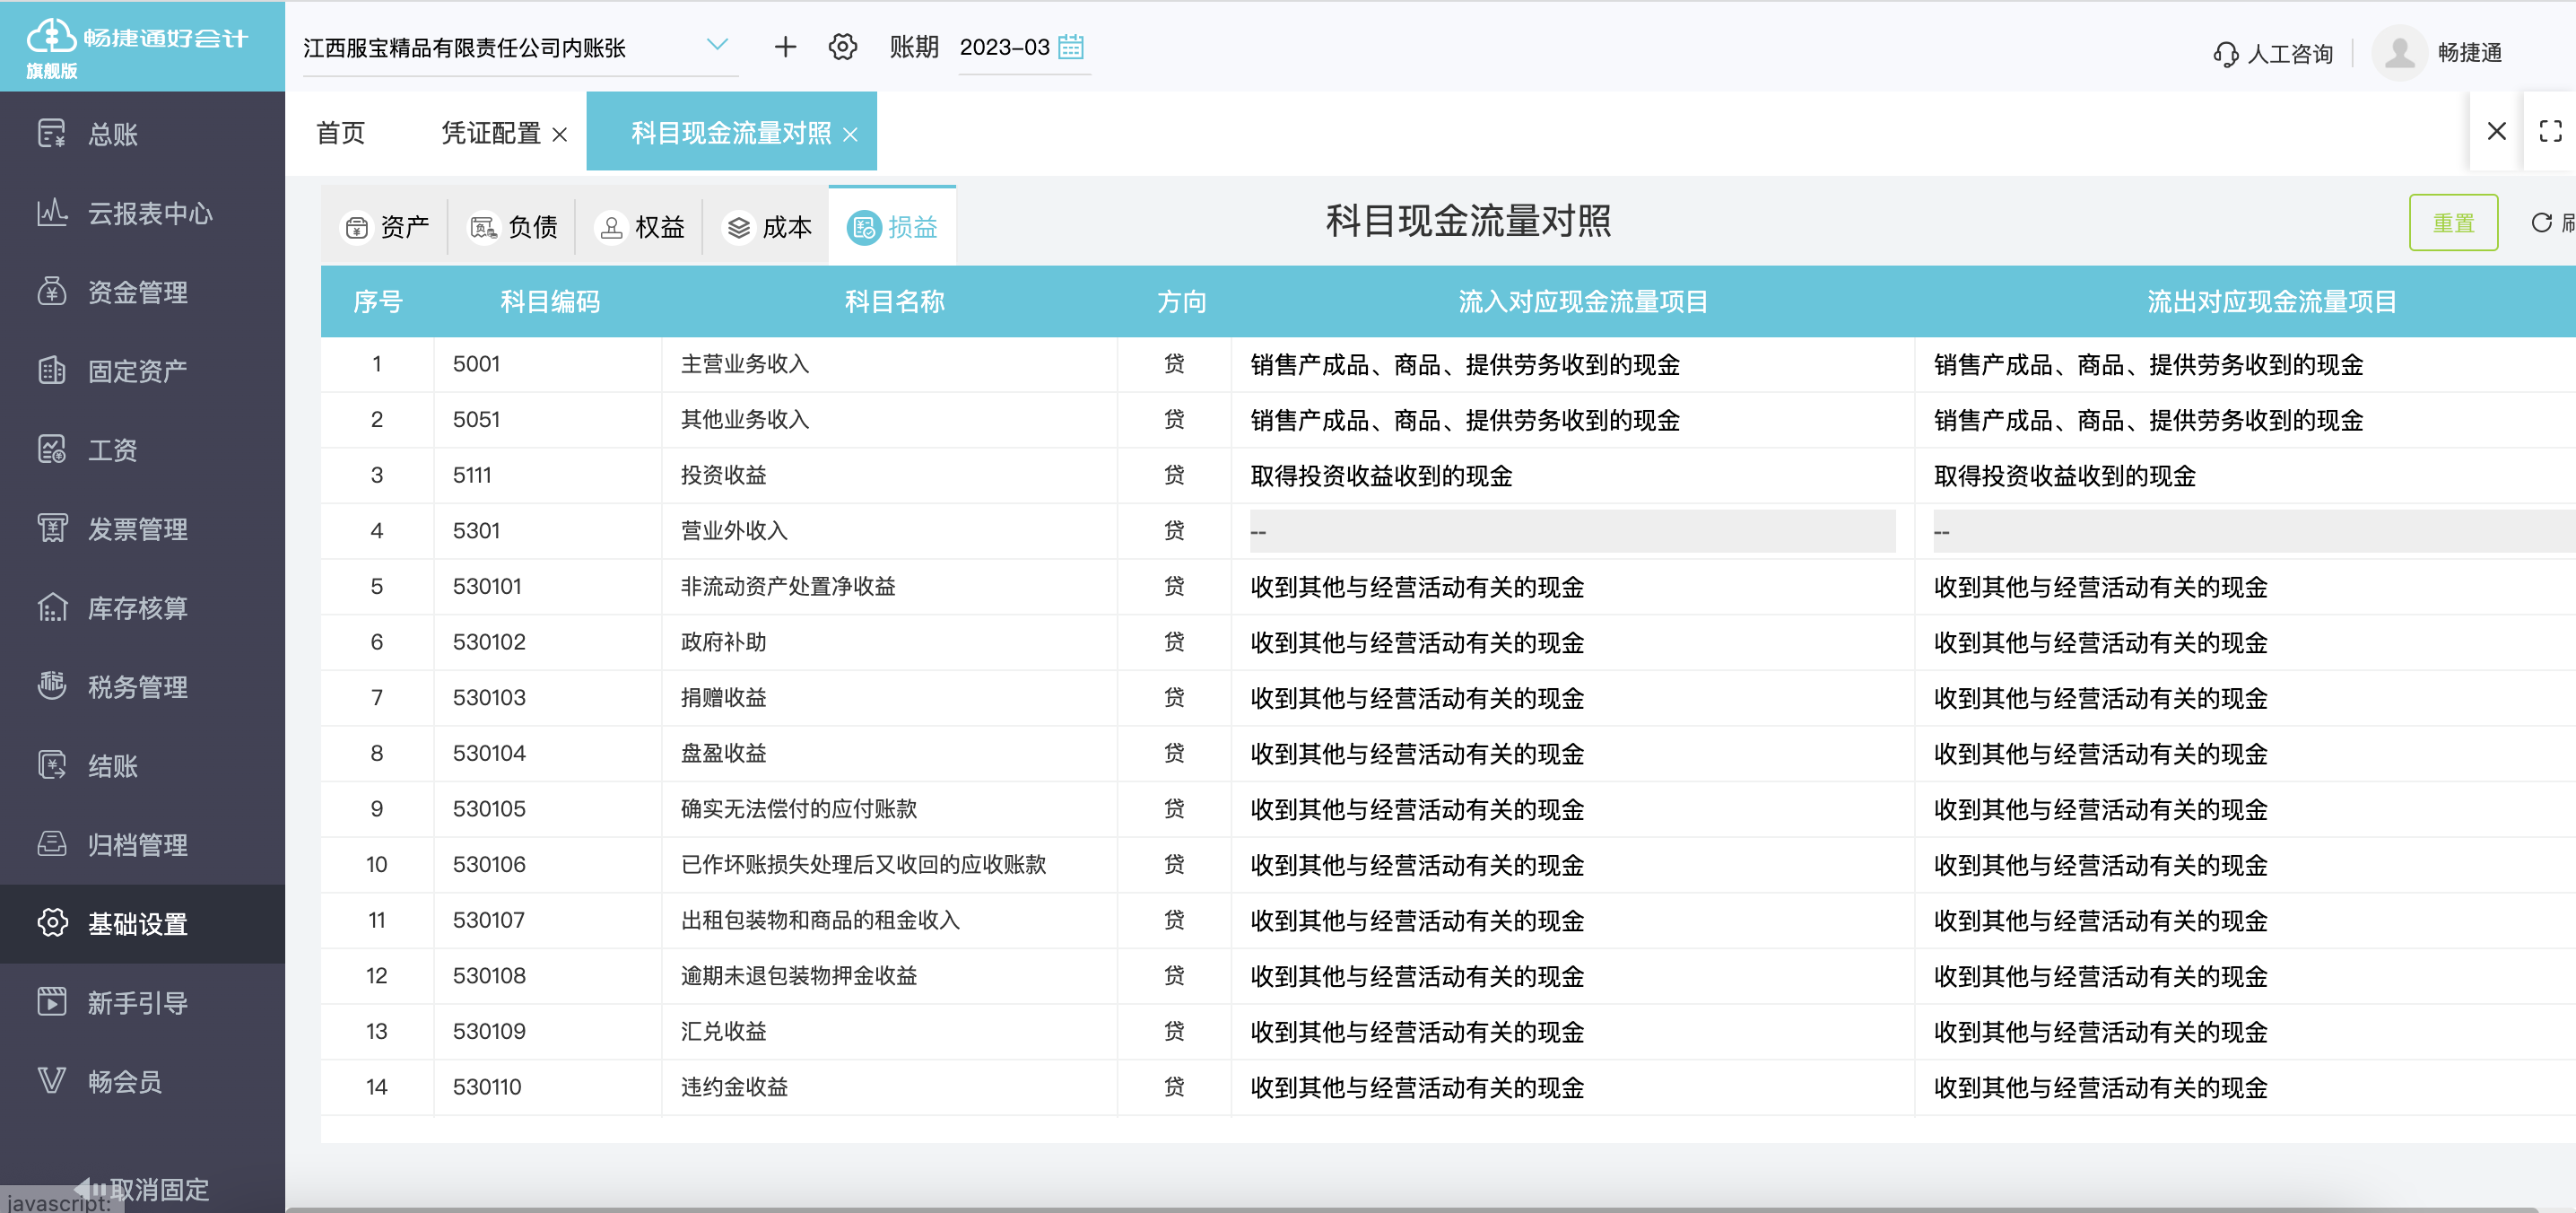Viewport: 2576px width, 1213px height.
Task: Click row 4 营业外收入 流入 field
Action: point(1577,531)
